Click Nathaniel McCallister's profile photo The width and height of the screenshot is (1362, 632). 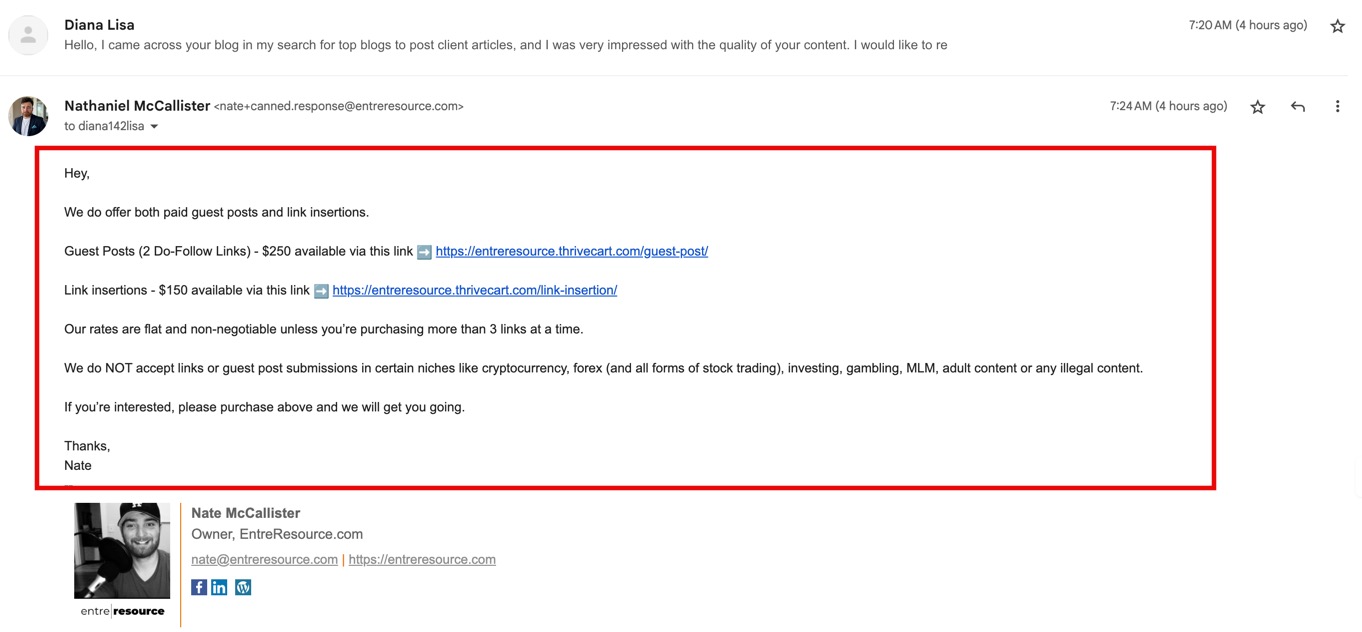point(28,116)
